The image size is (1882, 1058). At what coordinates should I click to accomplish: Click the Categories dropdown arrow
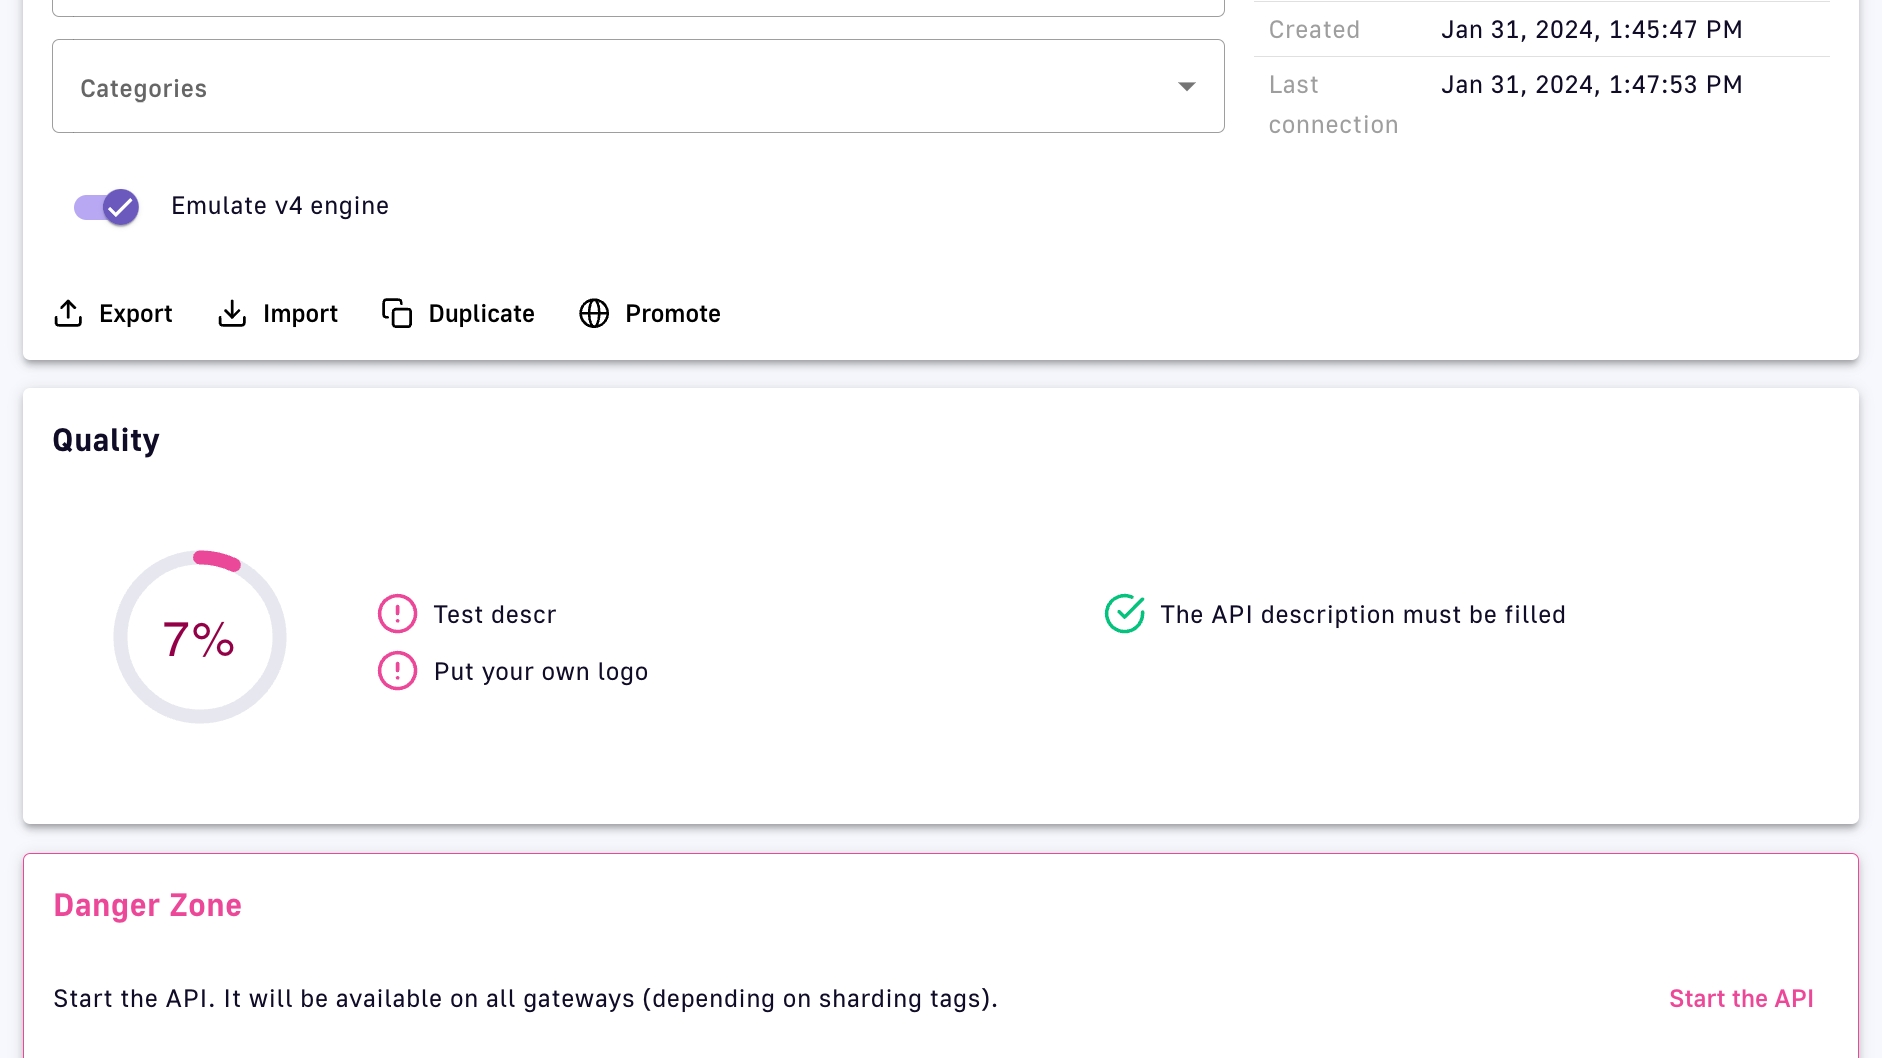[1186, 87]
